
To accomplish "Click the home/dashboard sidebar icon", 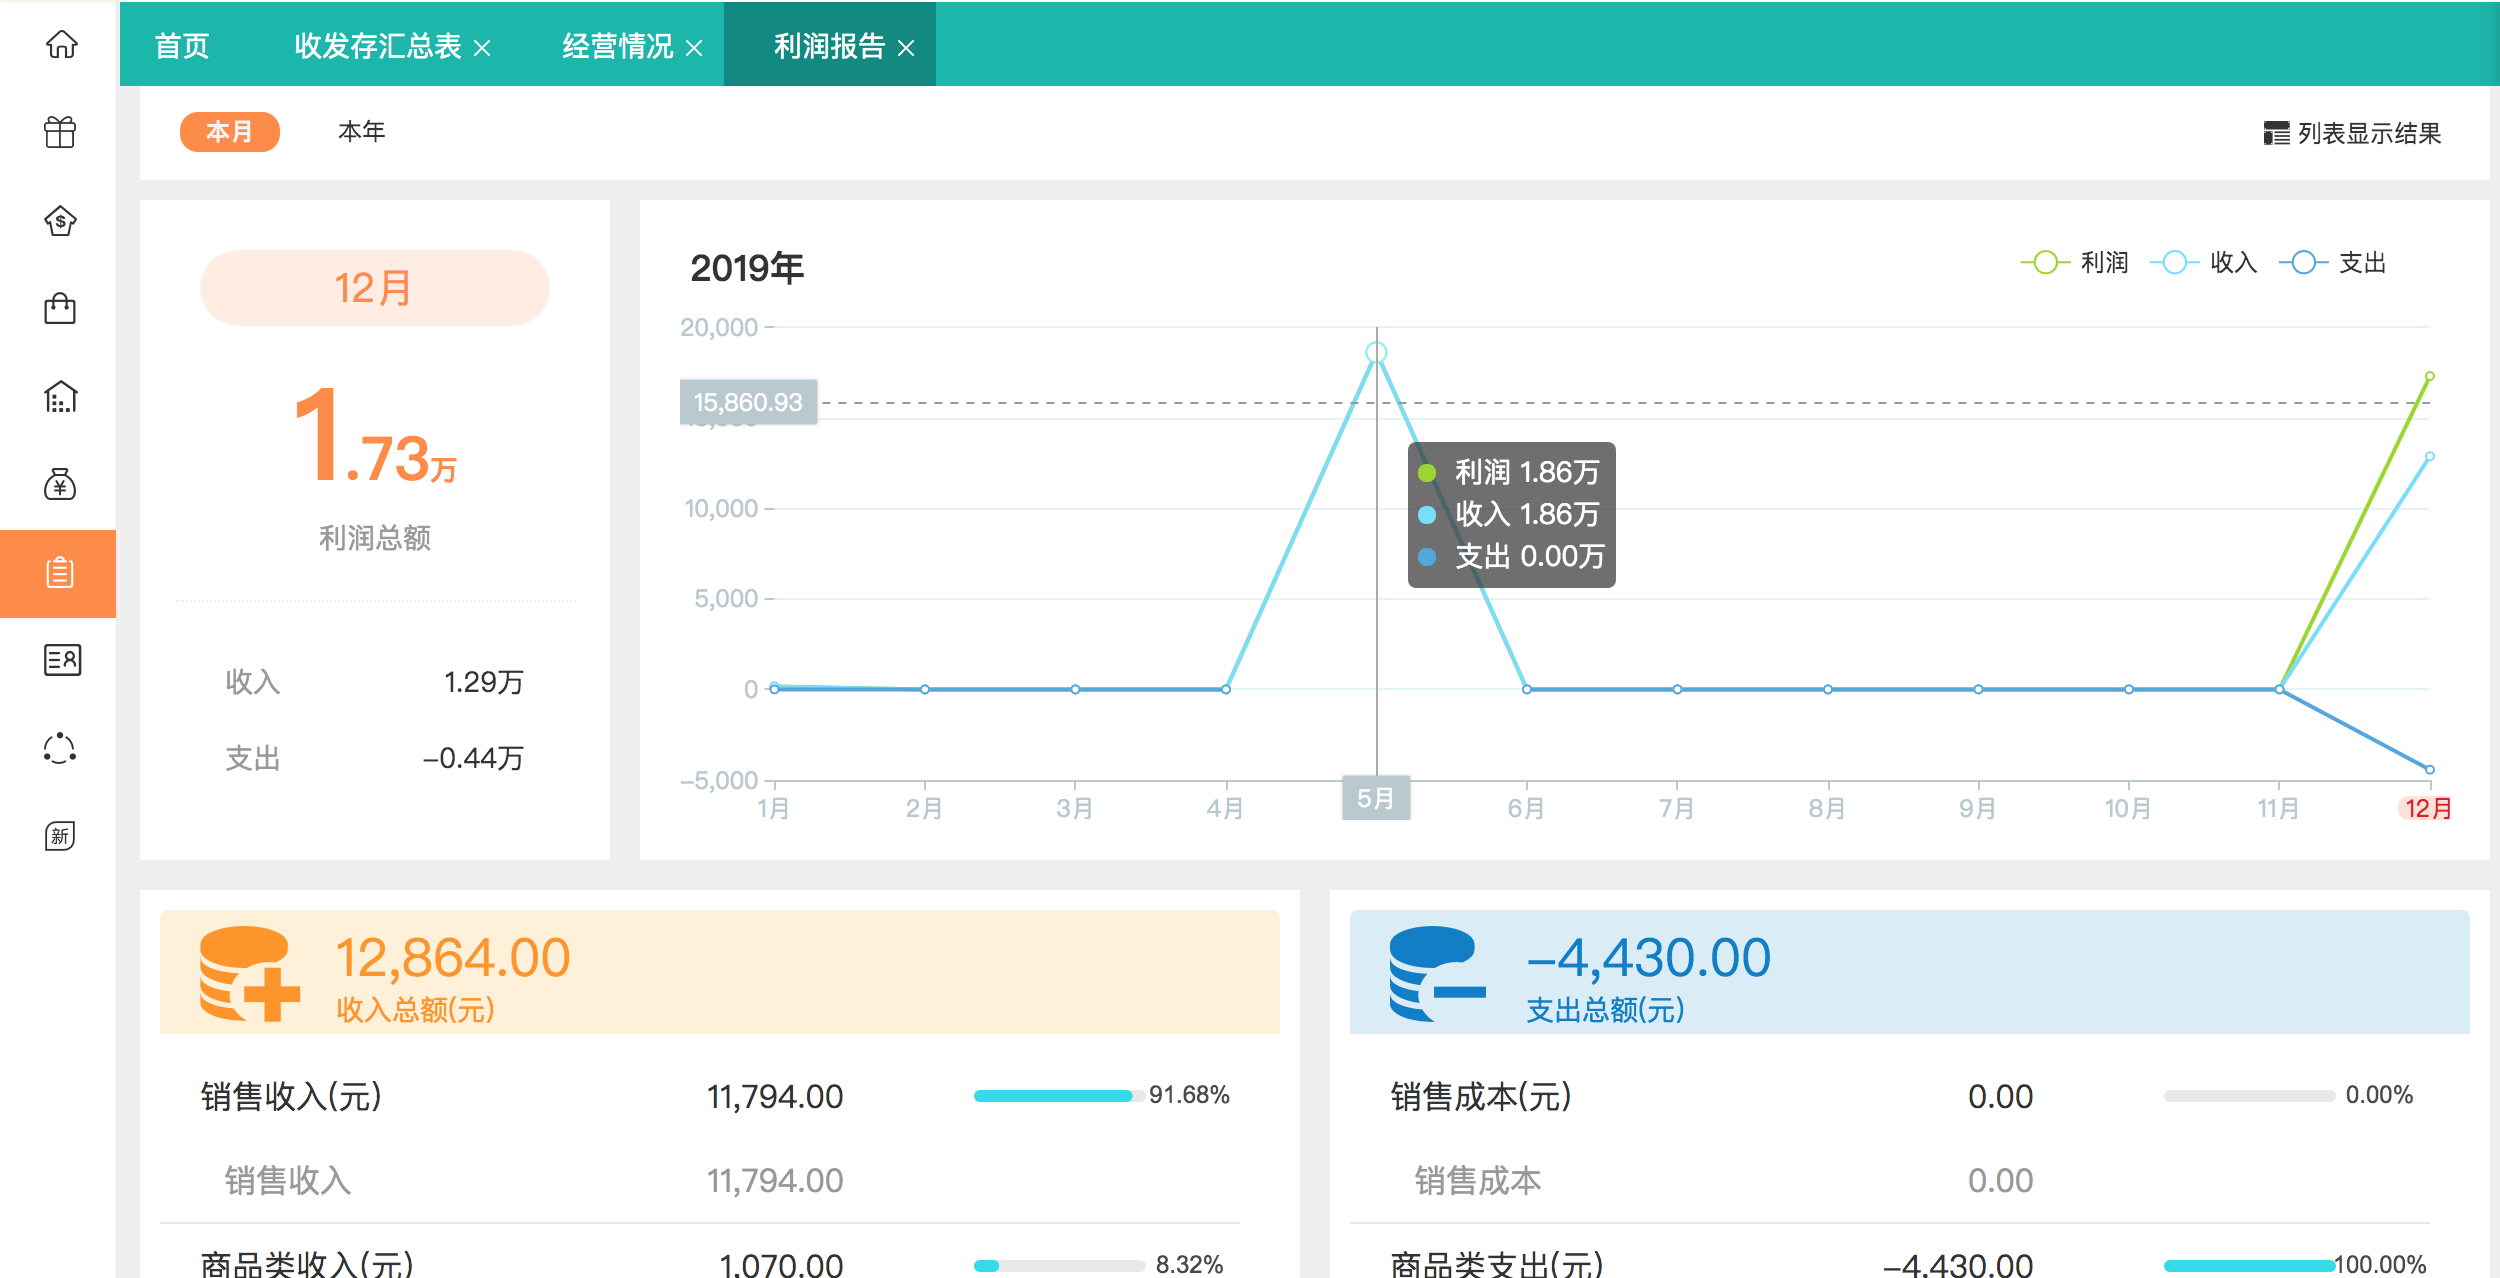I will 62,44.
